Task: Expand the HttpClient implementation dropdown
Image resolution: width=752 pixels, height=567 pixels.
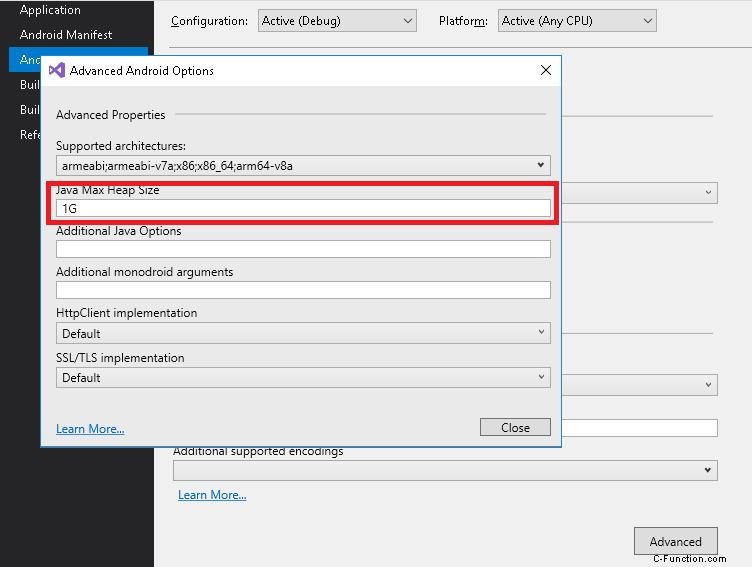Action: tap(303, 333)
